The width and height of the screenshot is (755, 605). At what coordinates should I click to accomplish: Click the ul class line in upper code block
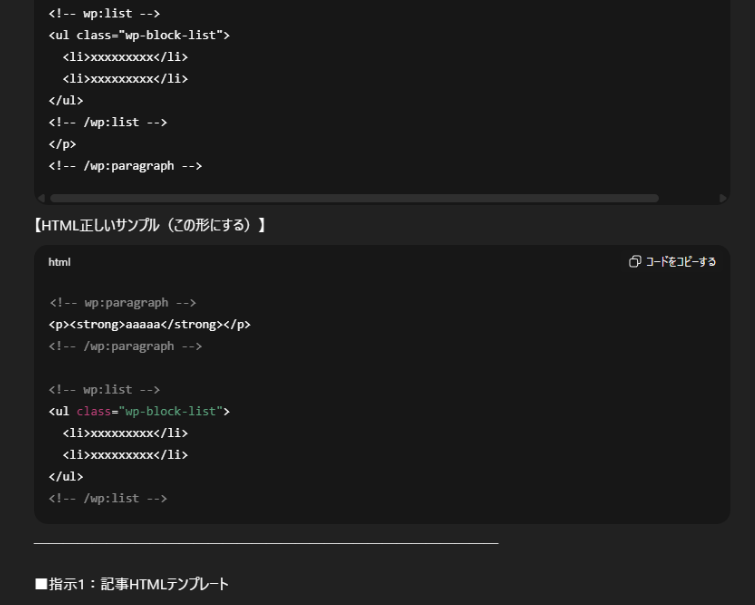(139, 35)
